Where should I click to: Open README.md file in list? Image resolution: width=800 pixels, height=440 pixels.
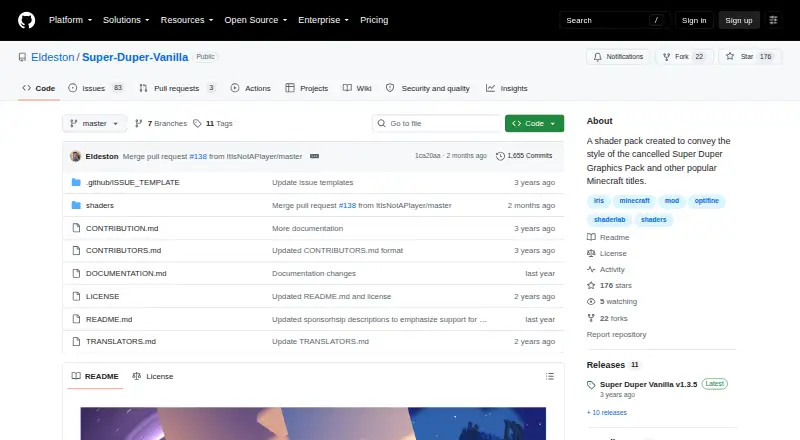pyautogui.click(x=109, y=320)
